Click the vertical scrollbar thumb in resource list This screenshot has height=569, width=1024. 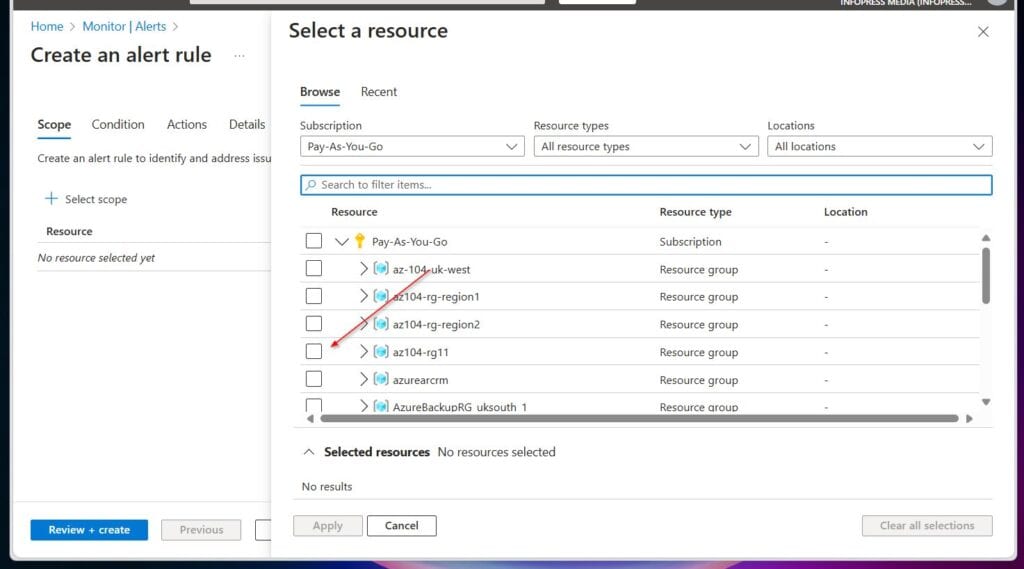[x=985, y=276]
